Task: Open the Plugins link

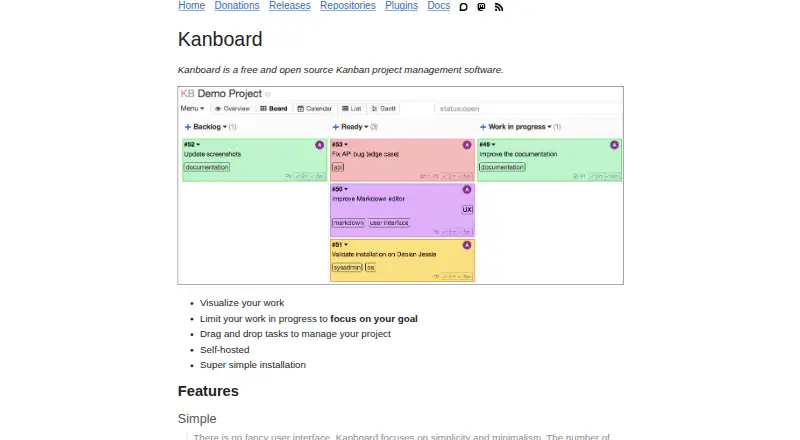Action: (402, 6)
